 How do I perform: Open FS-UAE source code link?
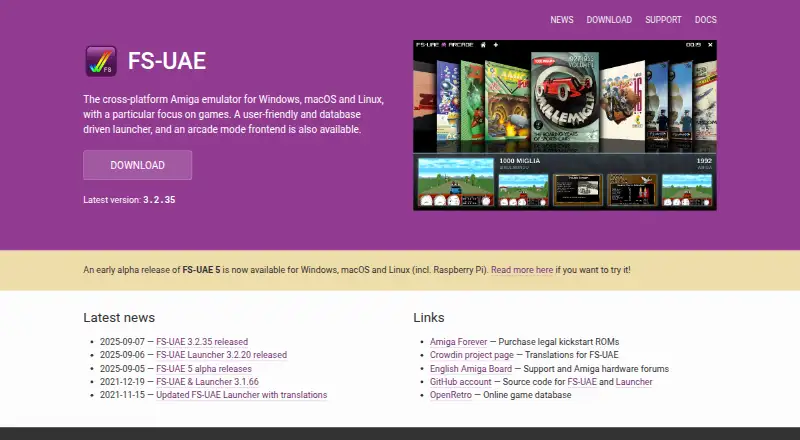pos(582,382)
